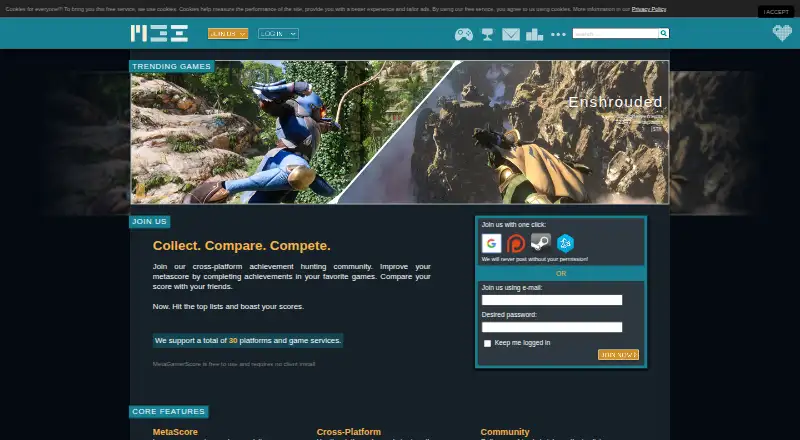
Task: Click the Cross-Platform feature heading
Action: pos(348,432)
